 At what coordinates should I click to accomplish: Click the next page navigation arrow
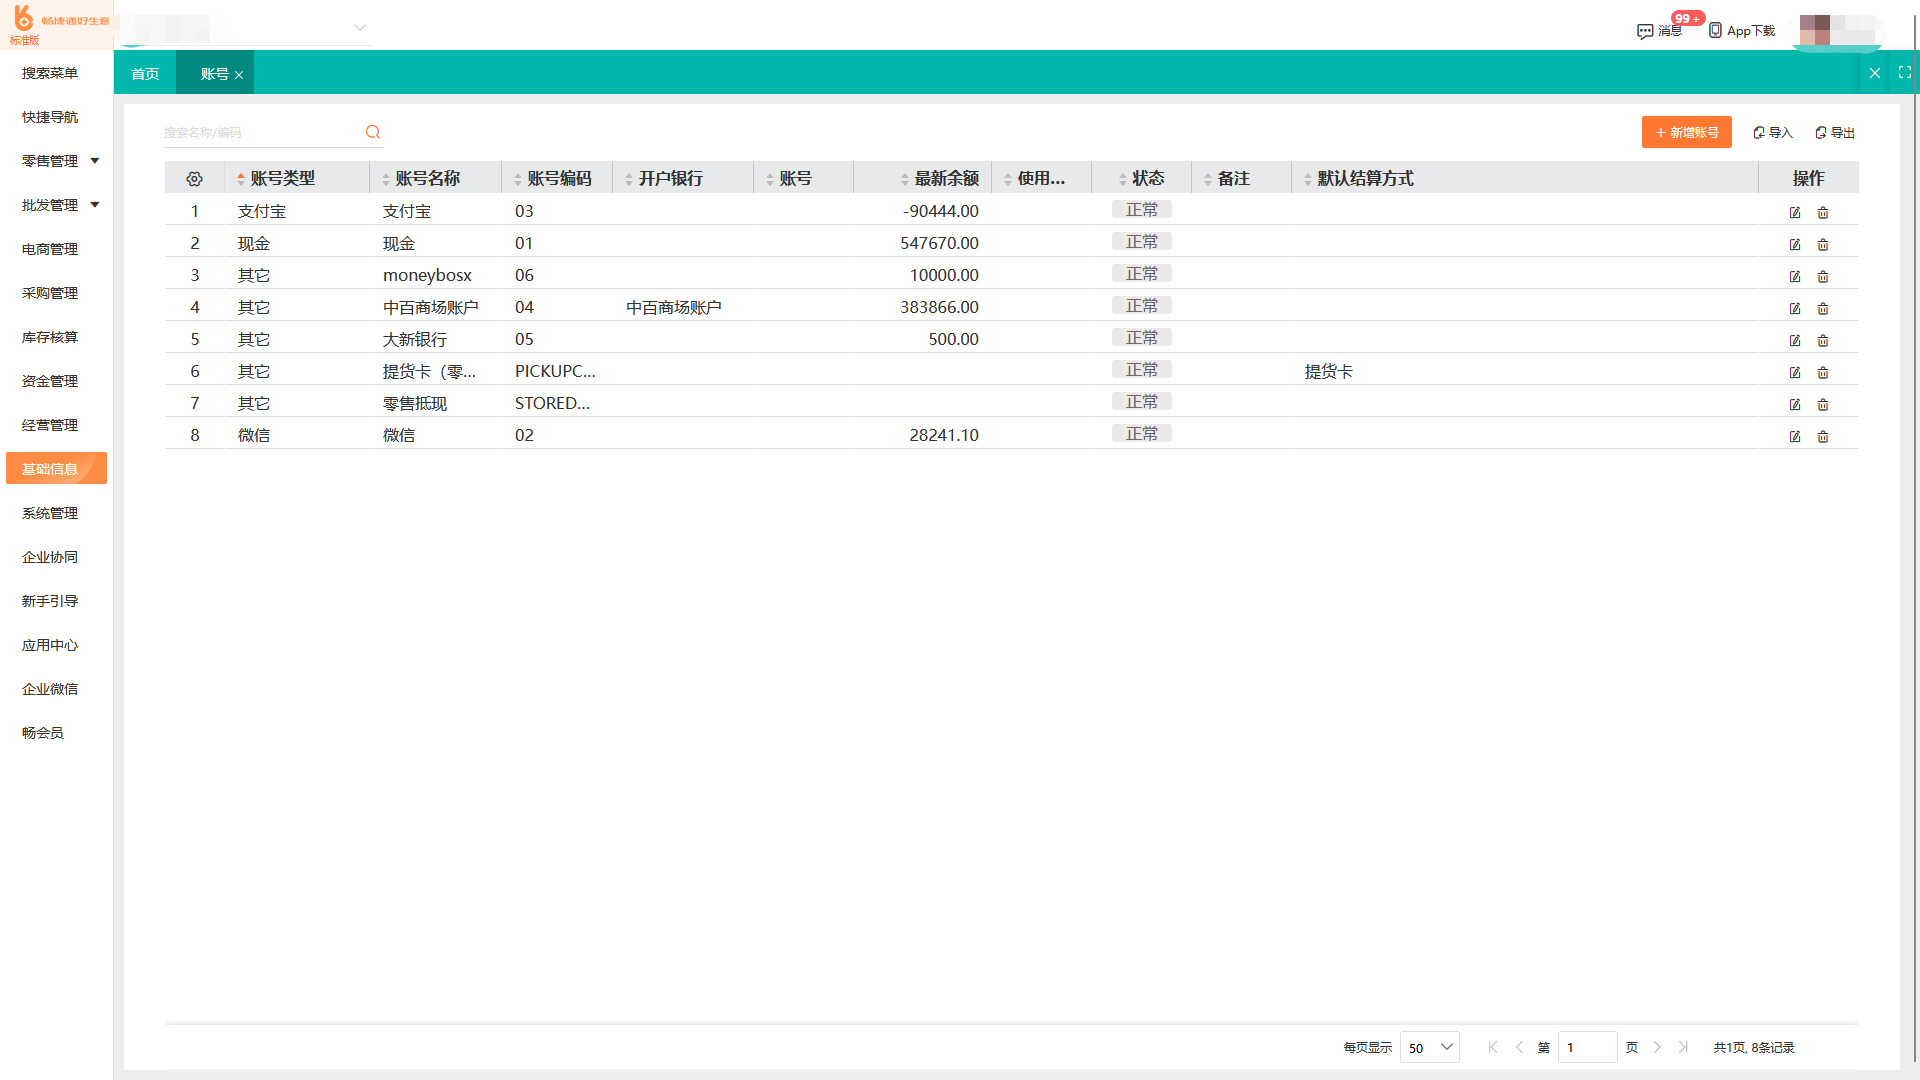pyautogui.click(x=1656, y=1046)
